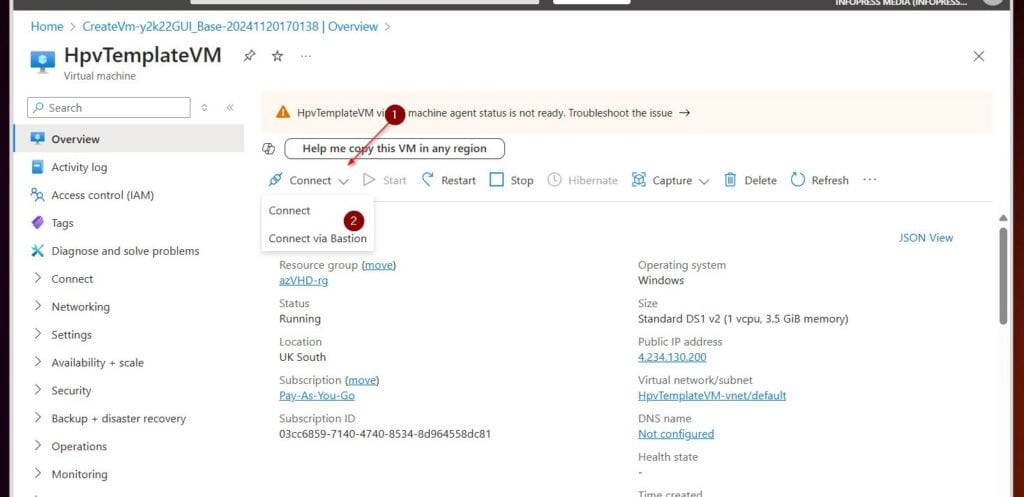Open Activity log from the sidebar

79,167
